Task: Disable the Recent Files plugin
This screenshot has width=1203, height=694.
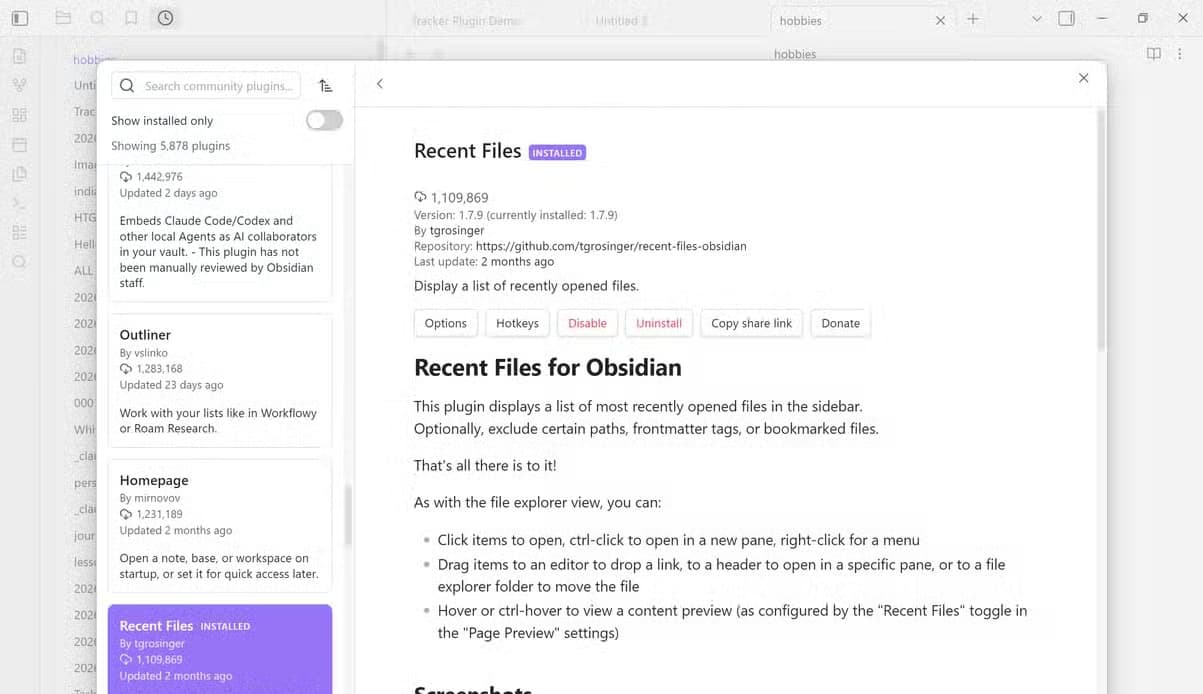Action: coord(587,323)
